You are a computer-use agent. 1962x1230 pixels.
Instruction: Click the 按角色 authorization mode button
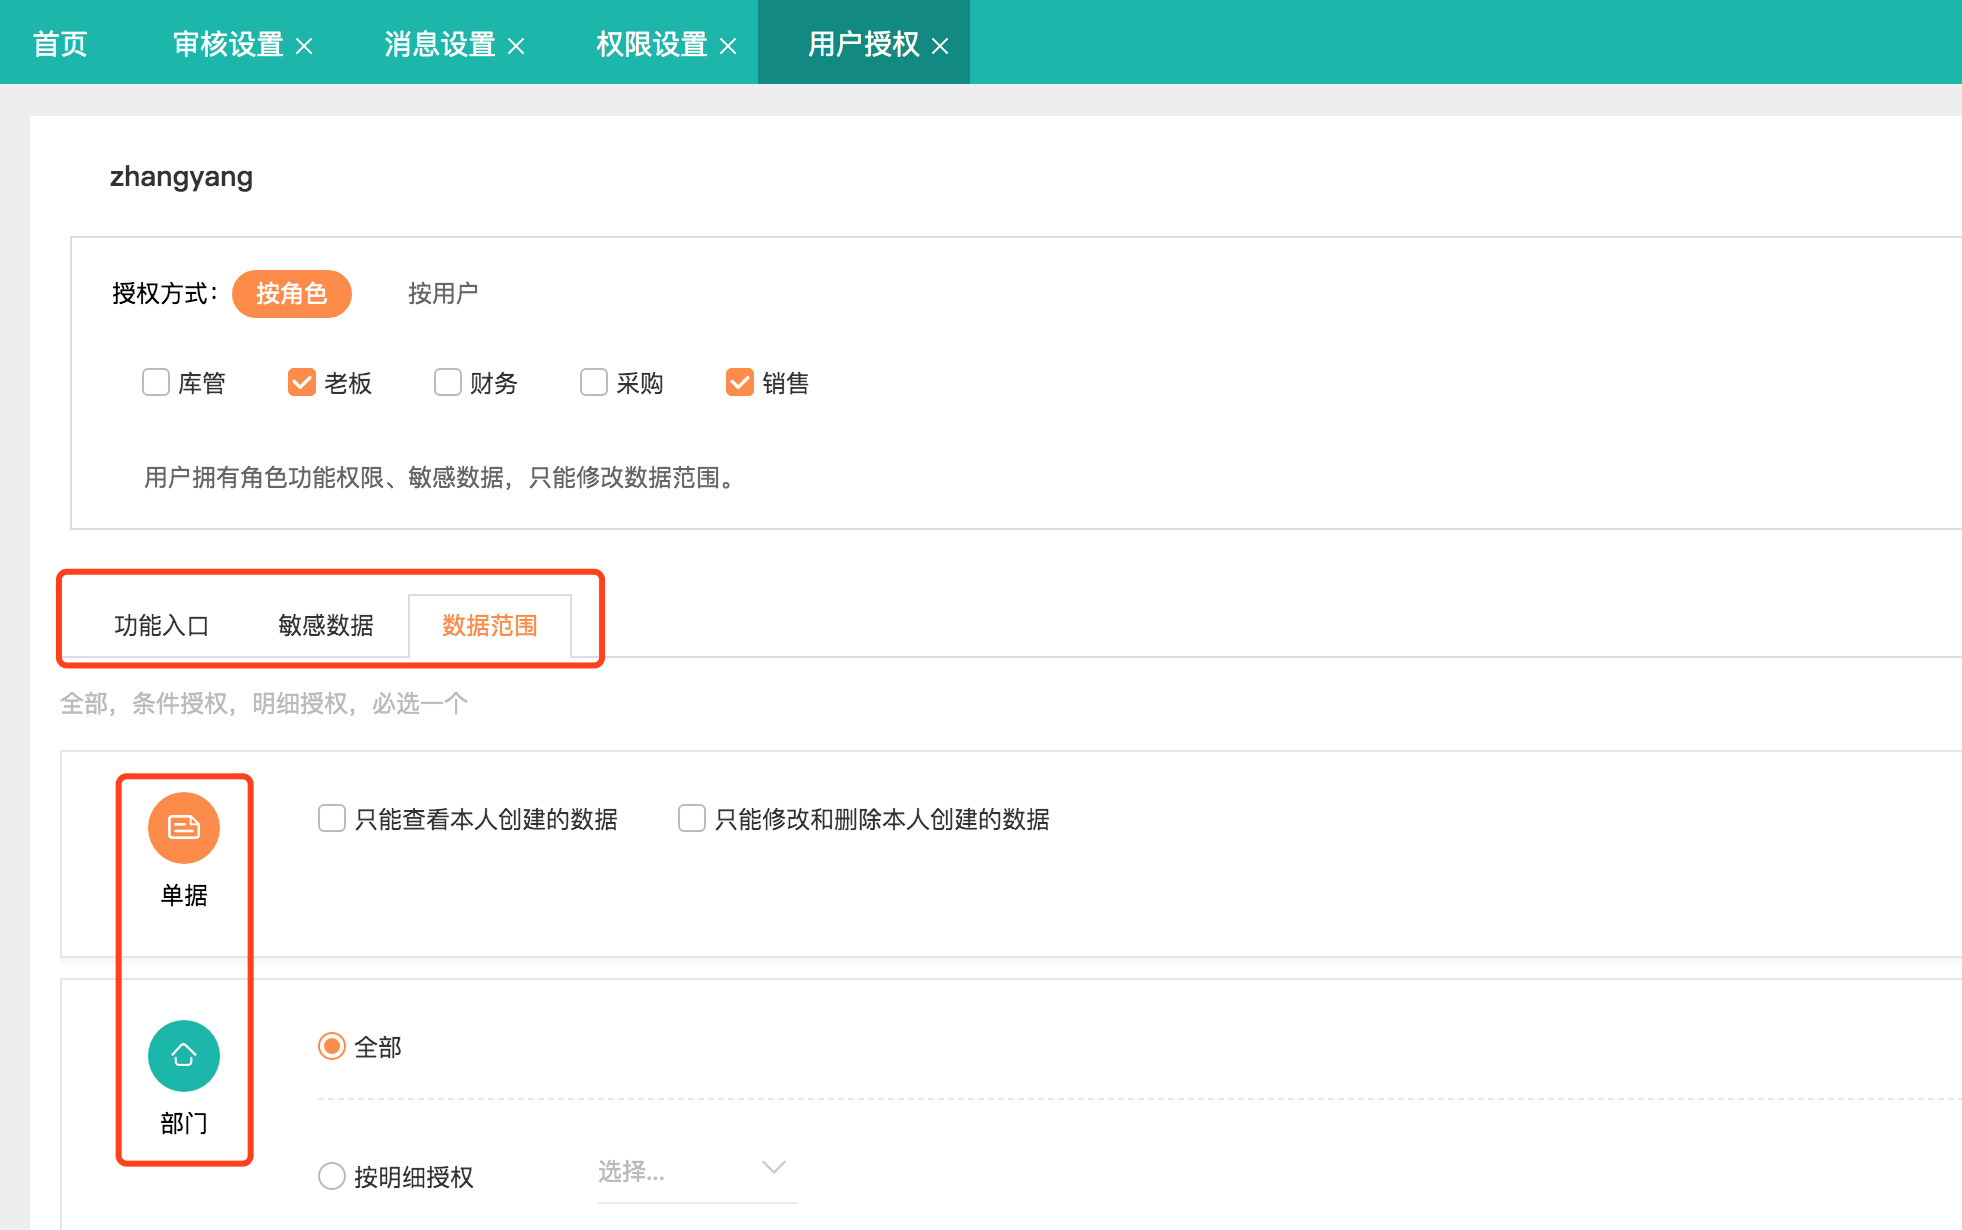(x=288, y=293)
